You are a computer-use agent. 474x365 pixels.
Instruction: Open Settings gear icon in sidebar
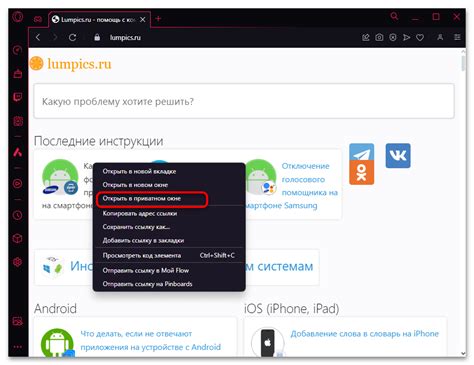(18, 262)
